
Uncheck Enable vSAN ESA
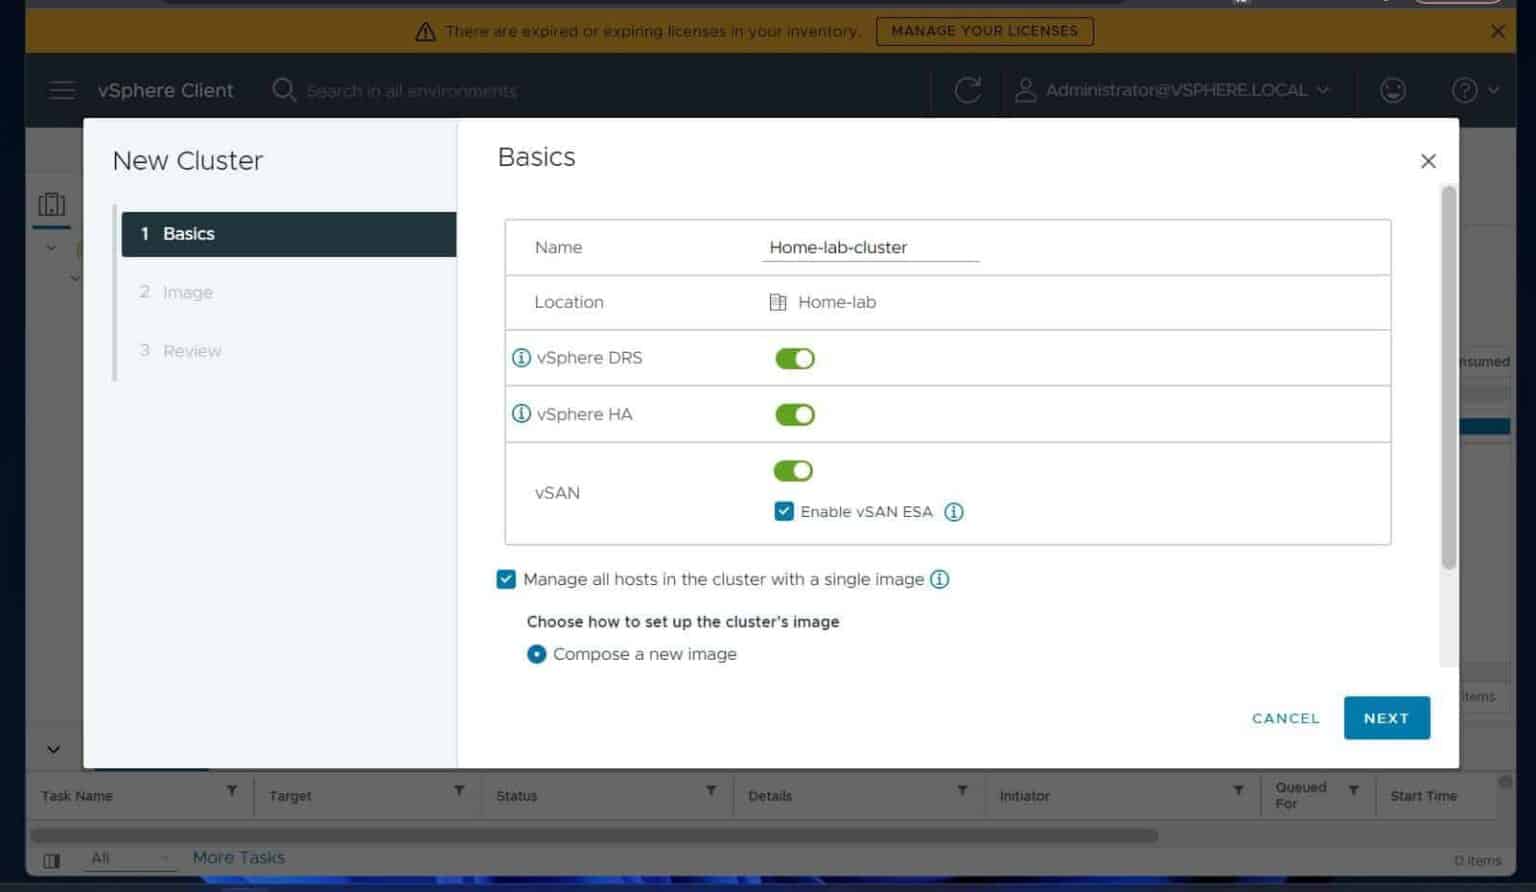pos(785,511)
